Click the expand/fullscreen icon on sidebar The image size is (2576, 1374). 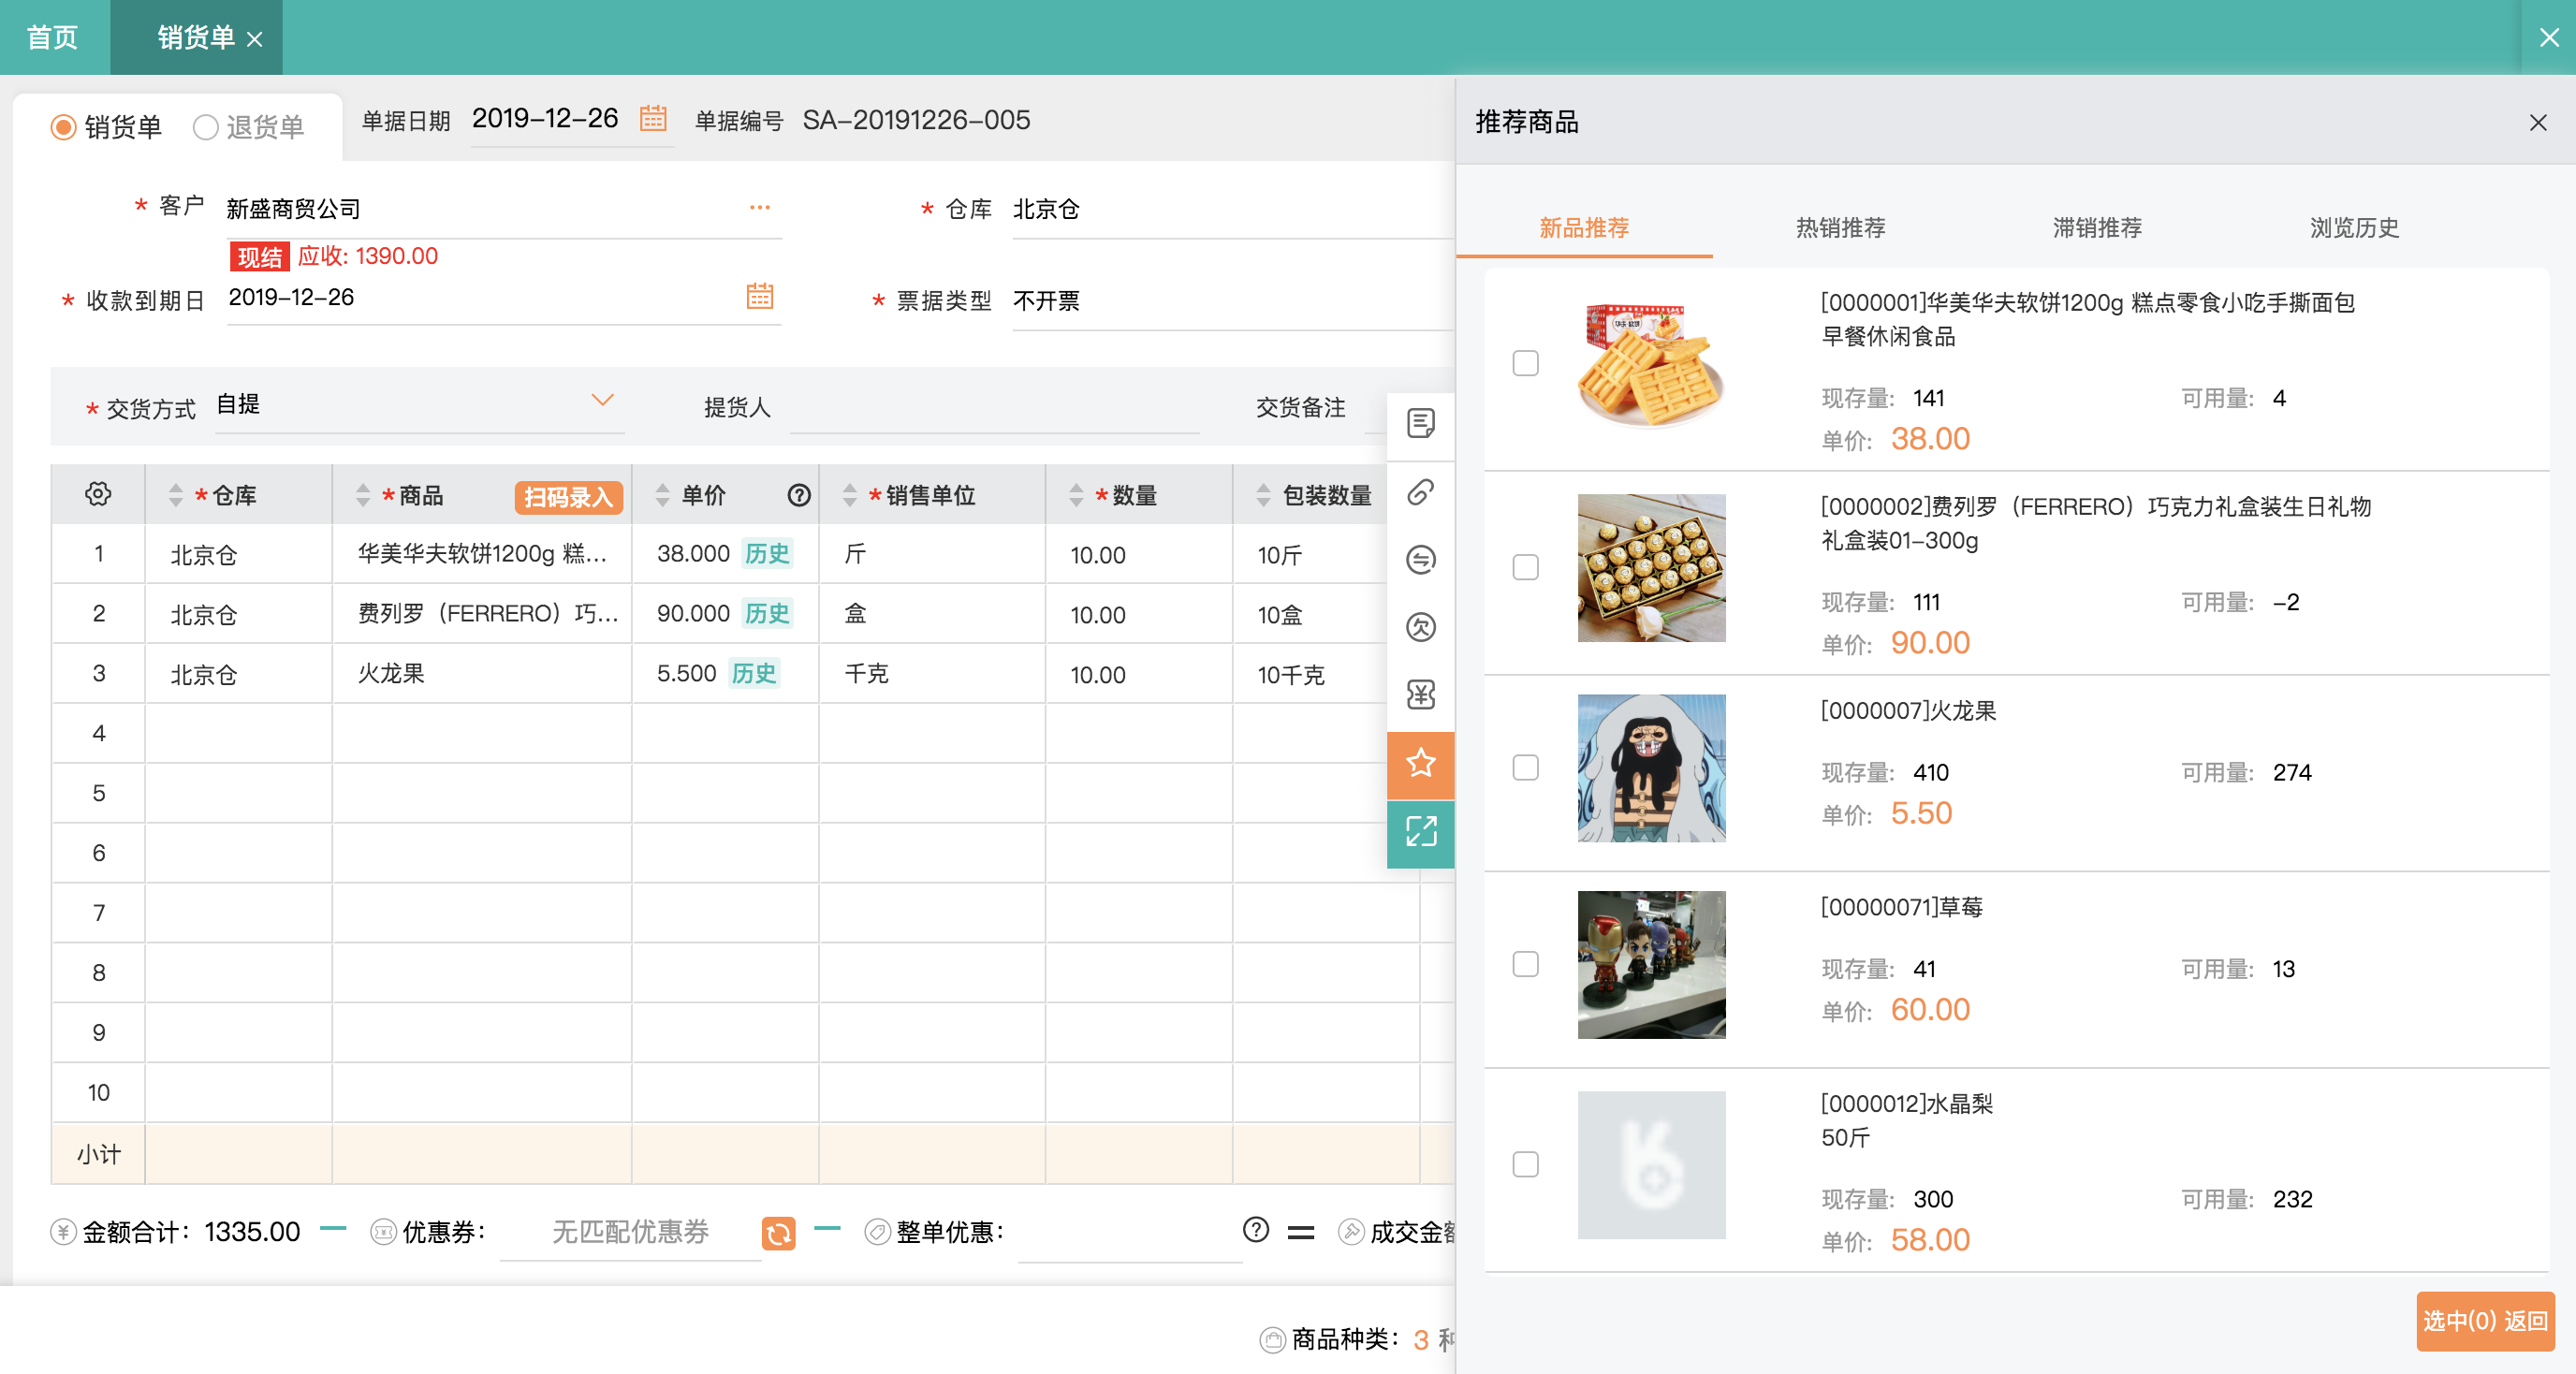[1423, 833]
